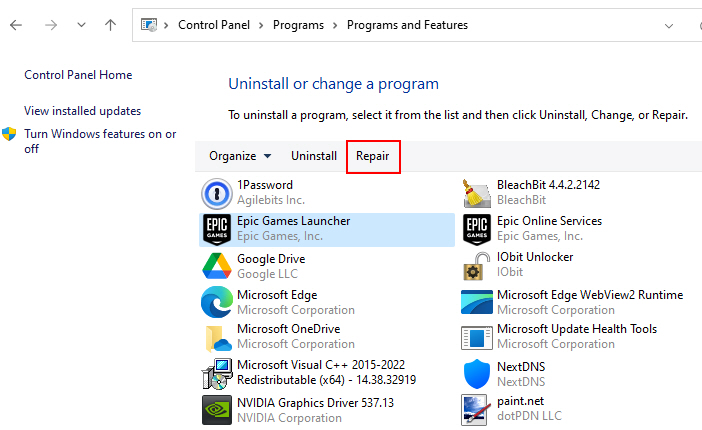Select BleachBit 4.4.2.2142 entry name
The image size is (702, 430).
[x=548, y=185]
